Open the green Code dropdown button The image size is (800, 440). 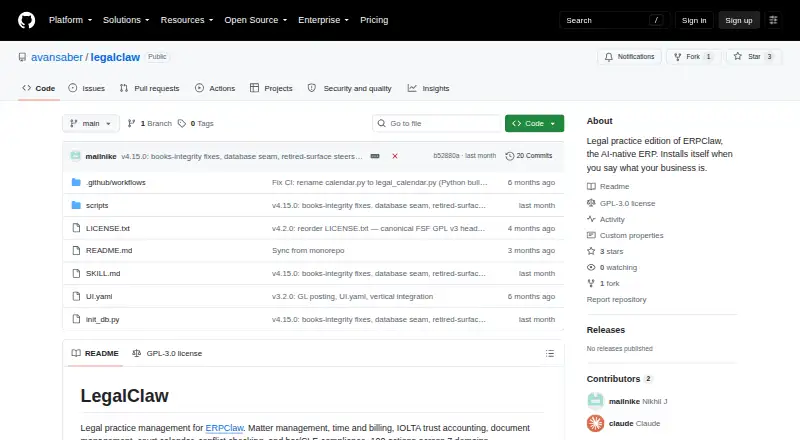coord(534,124)
